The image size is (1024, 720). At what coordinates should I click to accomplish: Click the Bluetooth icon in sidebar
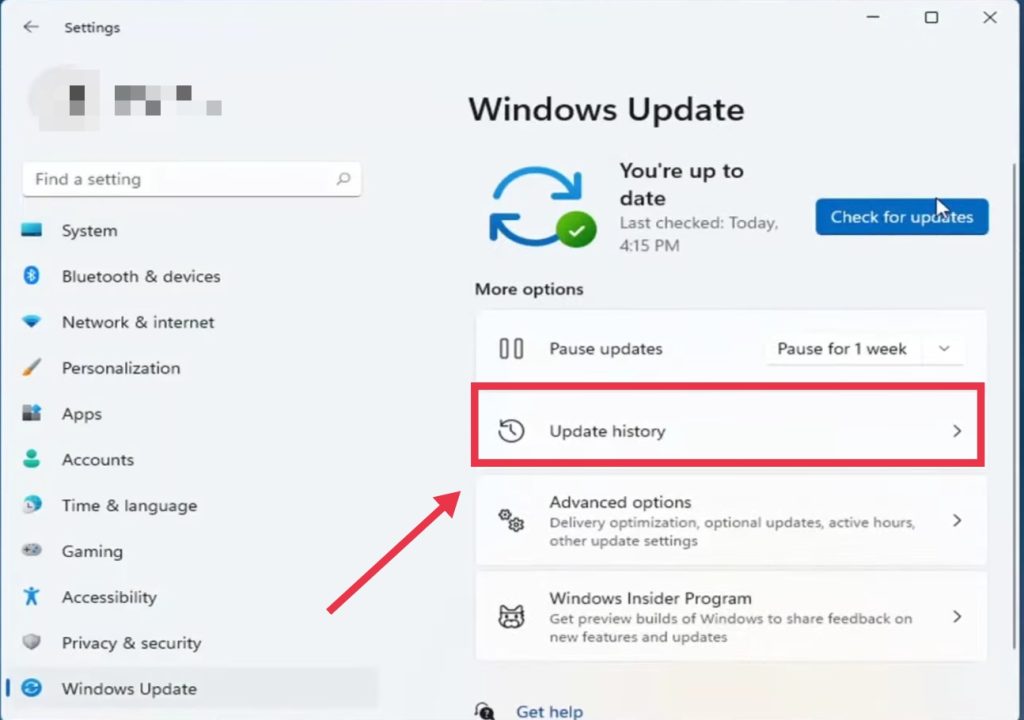31,276
